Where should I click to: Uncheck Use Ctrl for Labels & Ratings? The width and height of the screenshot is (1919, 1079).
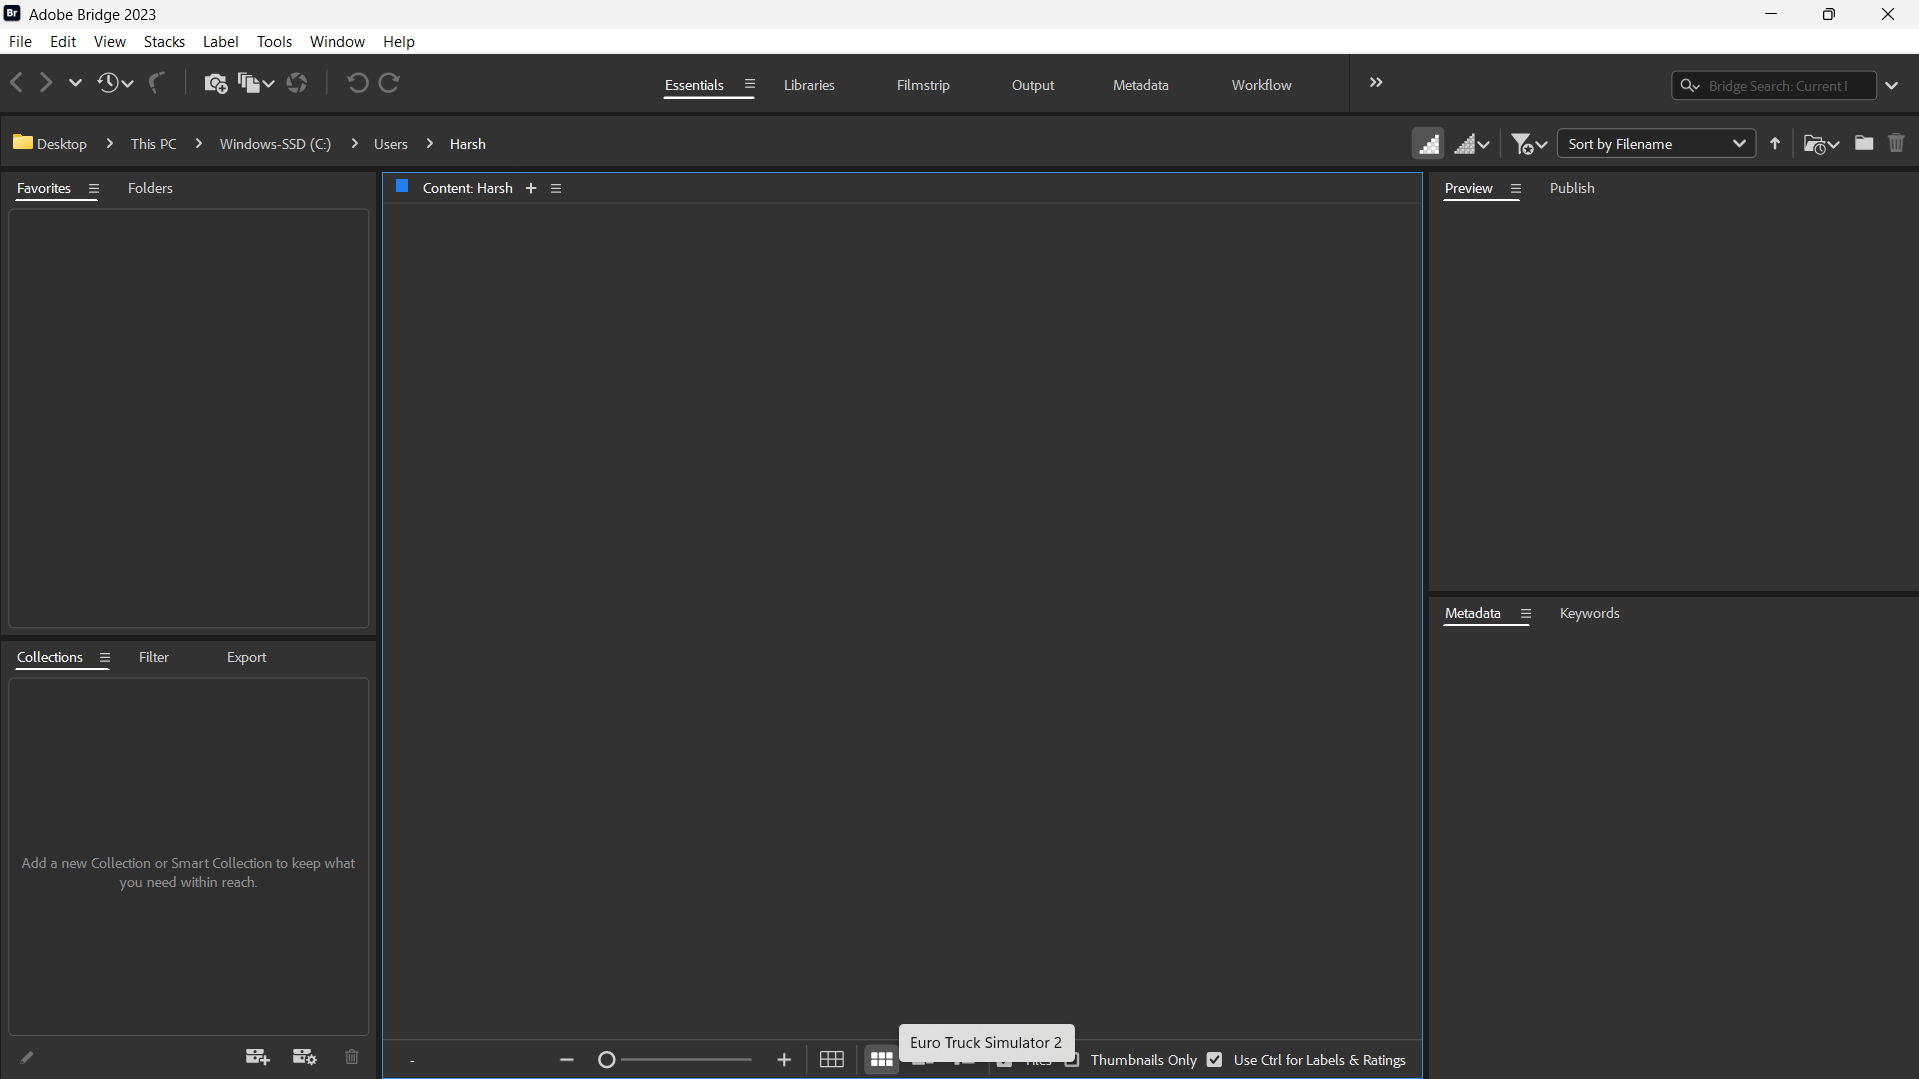pyautogui.click(x=1214, y=1060)
